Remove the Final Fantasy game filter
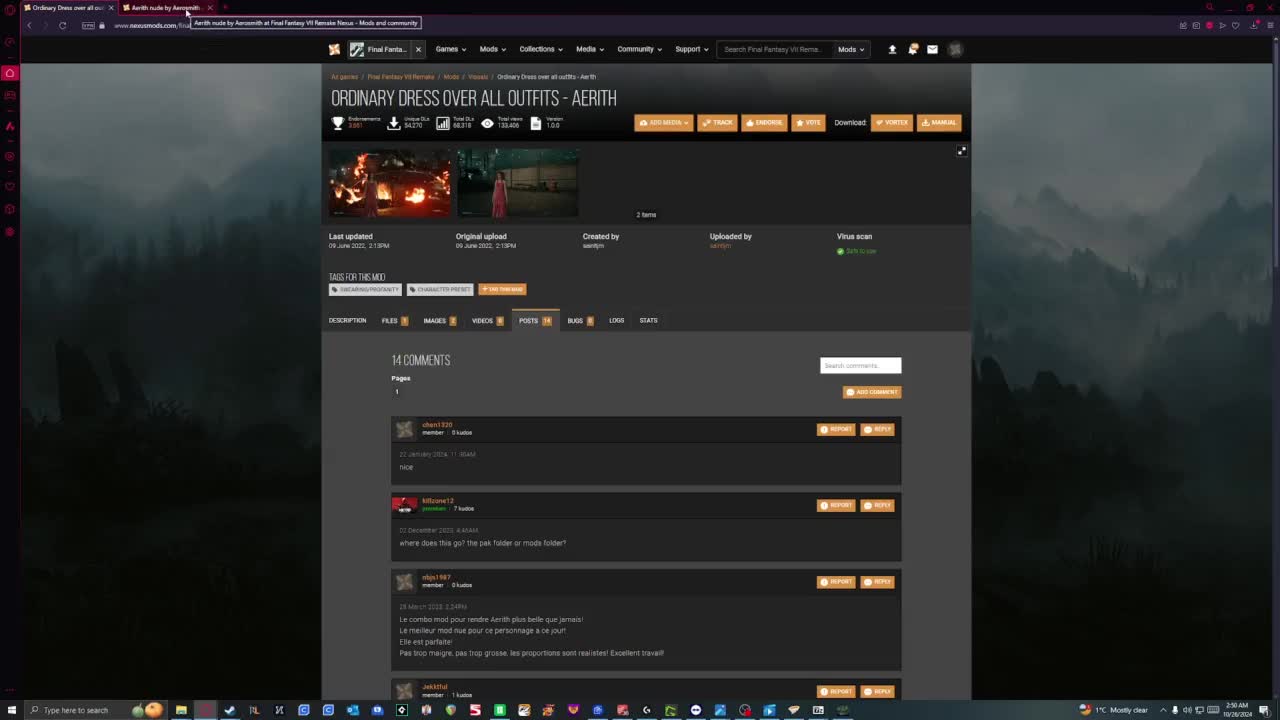 point(418,49)
